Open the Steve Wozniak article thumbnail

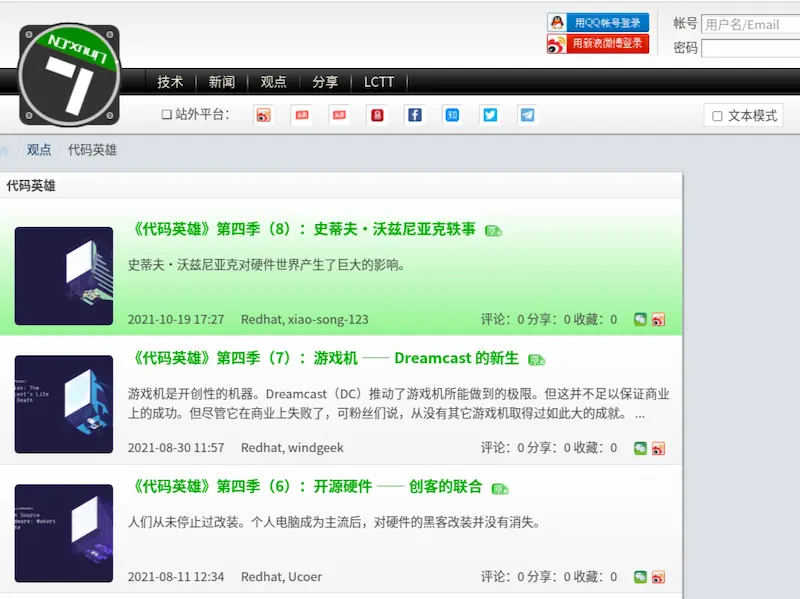click(x=64, y=276)
